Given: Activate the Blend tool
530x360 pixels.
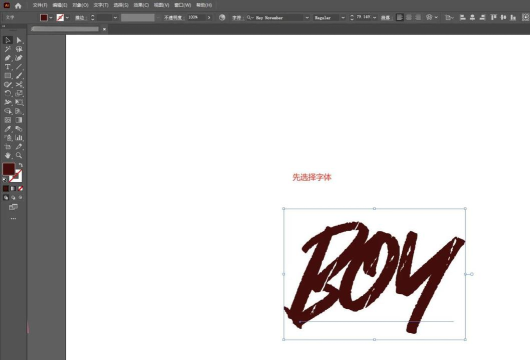Looking at the screenshot, I should tap(19, 129).
